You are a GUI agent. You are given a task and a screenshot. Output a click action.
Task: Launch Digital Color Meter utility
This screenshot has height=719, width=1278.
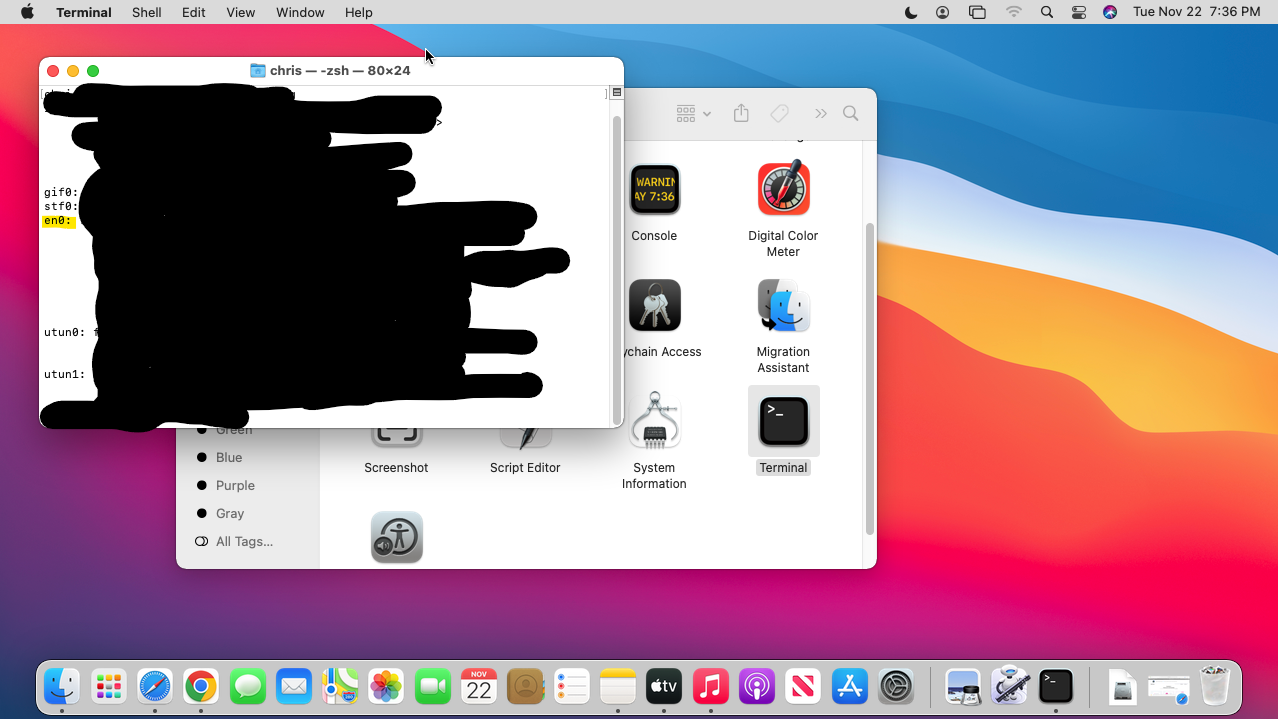[783, 190]
